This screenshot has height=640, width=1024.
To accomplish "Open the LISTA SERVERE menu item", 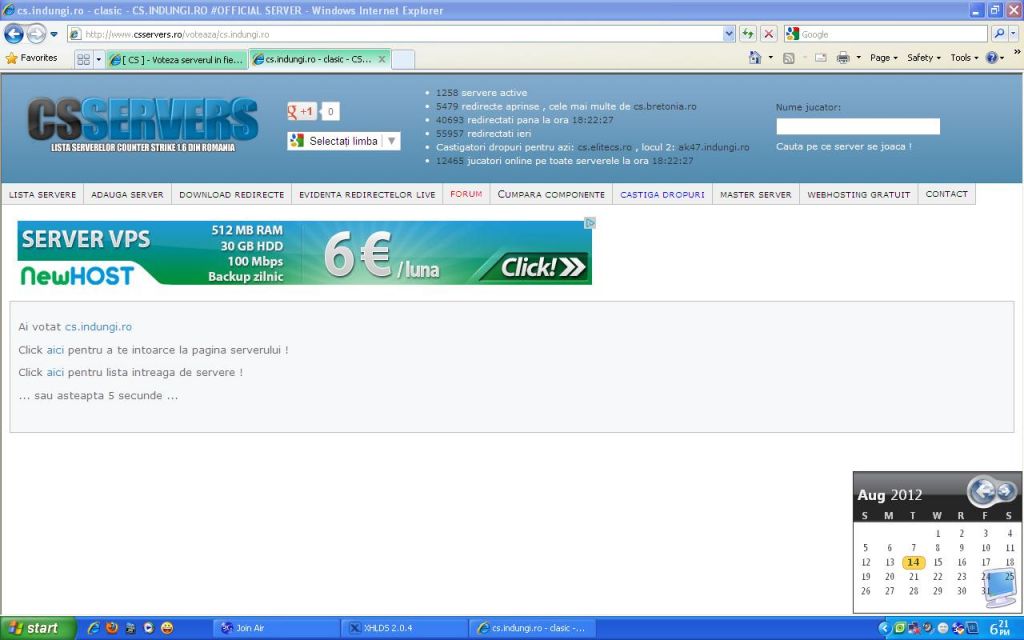I will click(x=42, y=194).
